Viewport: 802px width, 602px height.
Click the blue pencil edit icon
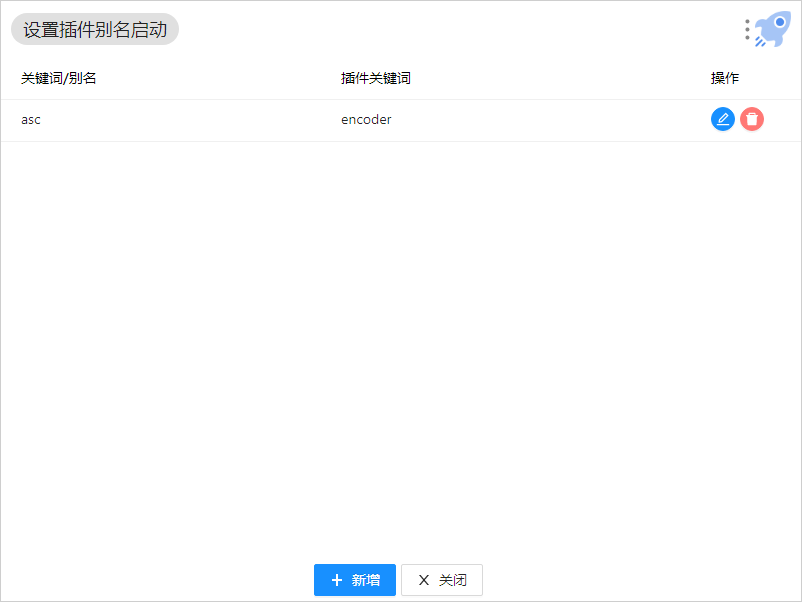click(722, 120)
